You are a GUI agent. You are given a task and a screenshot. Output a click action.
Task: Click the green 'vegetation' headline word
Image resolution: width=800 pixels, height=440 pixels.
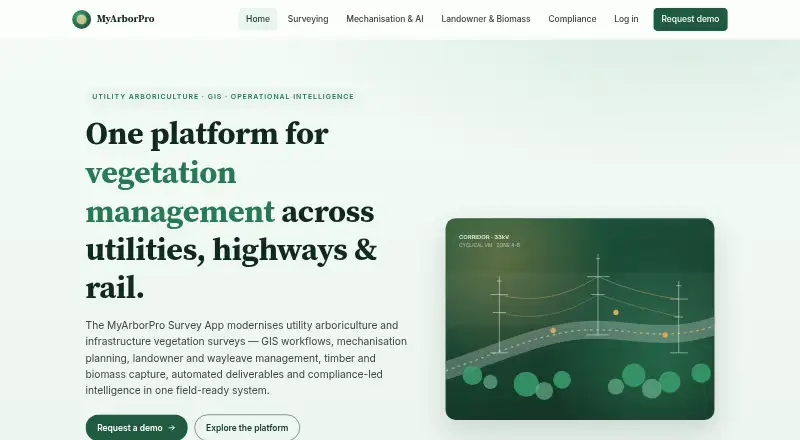click(161, 173)
